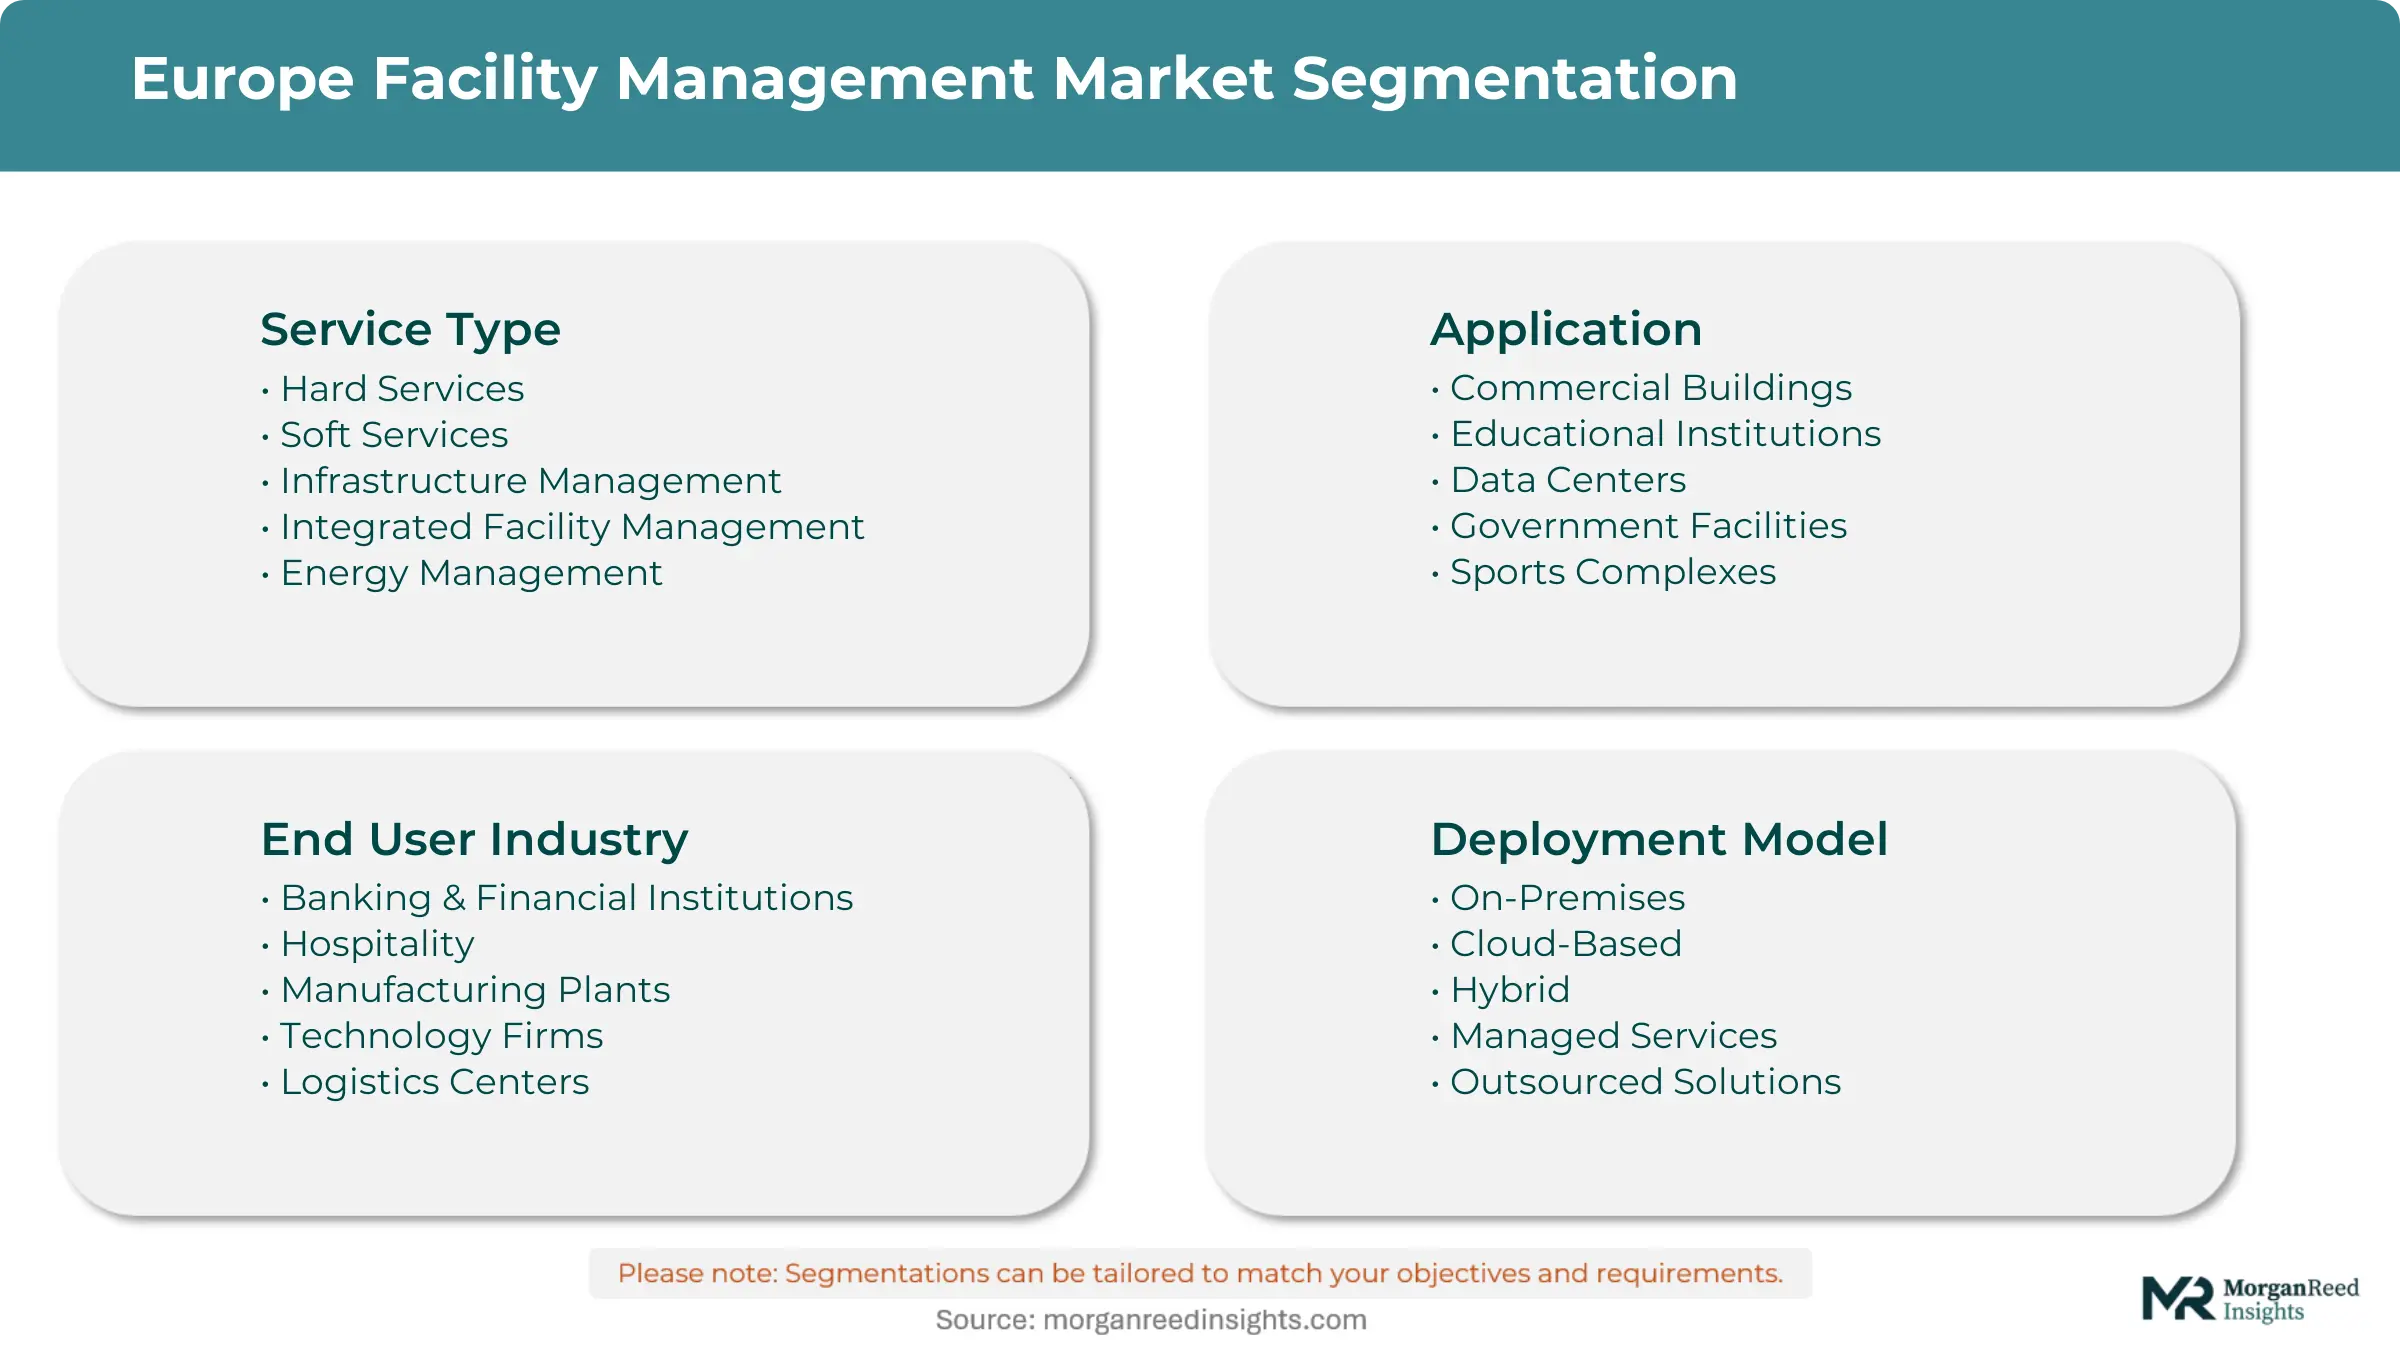Click the Data Centers bullet
2400x1350 pixels.
[1567, 481]
